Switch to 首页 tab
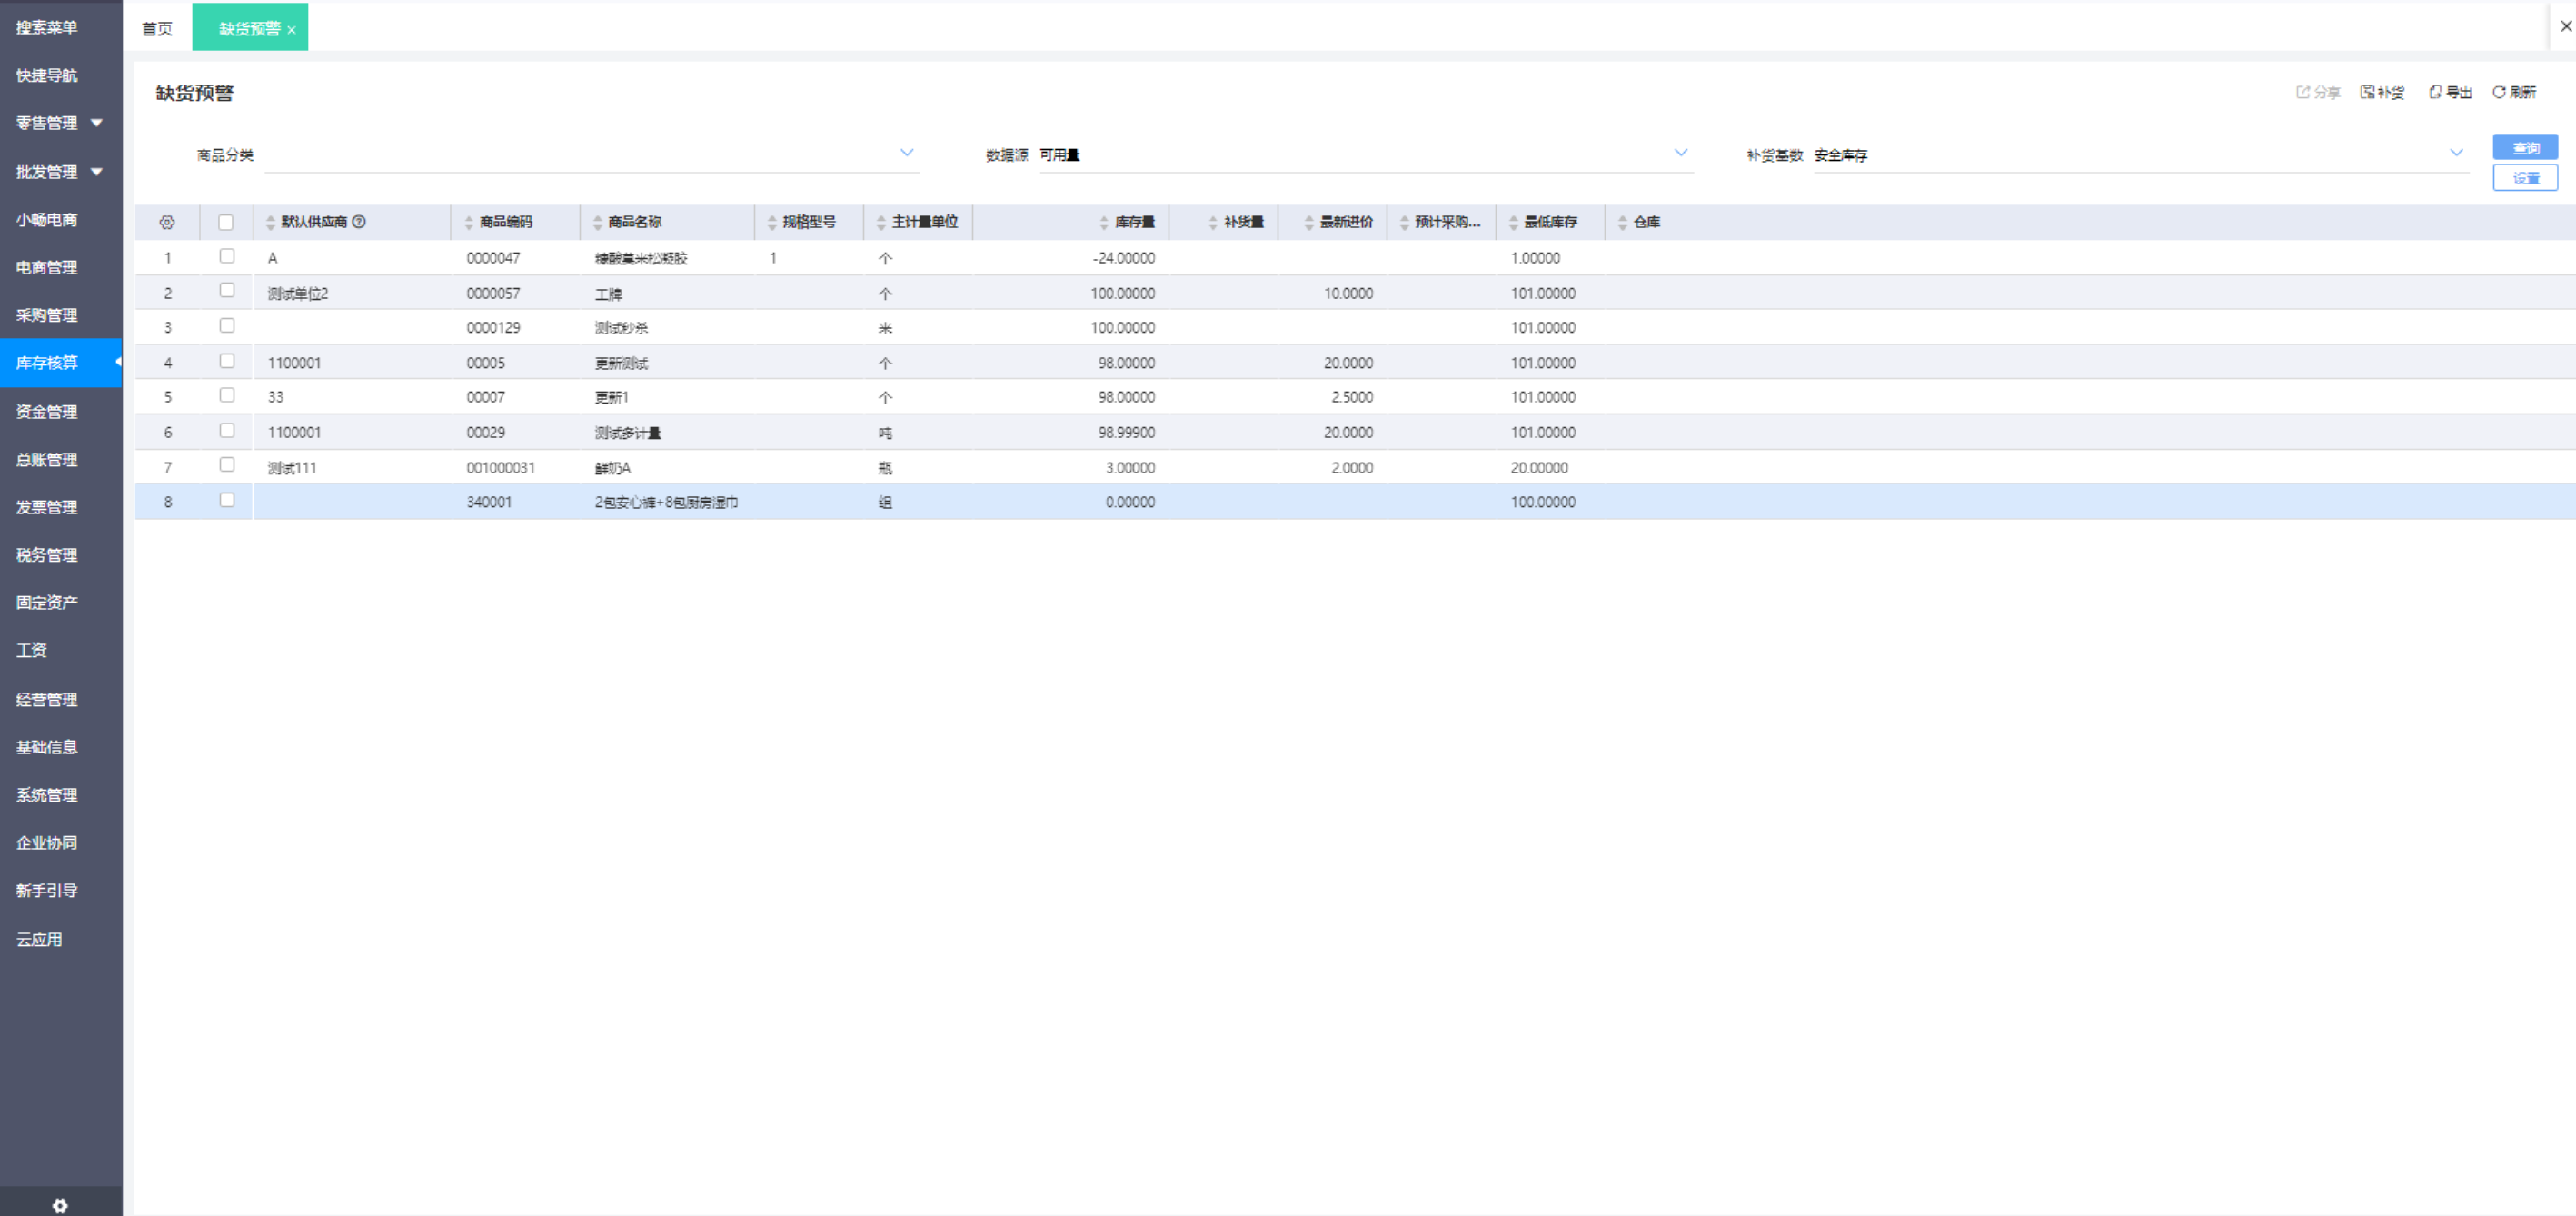Screen dimensions: 2576x1216 161,28
